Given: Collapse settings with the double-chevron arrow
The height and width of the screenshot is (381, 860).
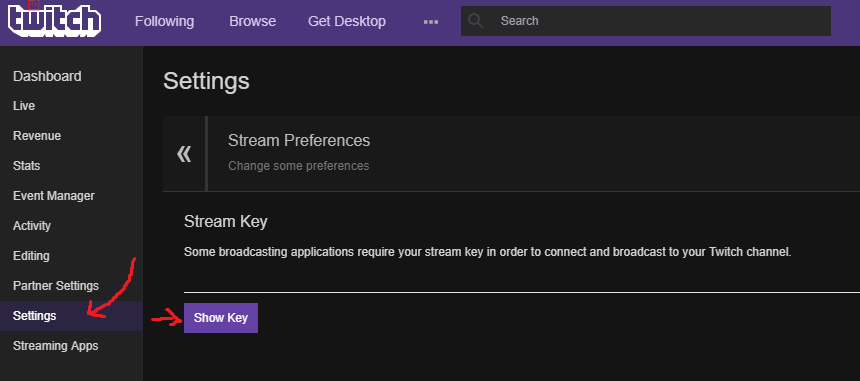Looking at the screenshot, I should tap(184, 153).
